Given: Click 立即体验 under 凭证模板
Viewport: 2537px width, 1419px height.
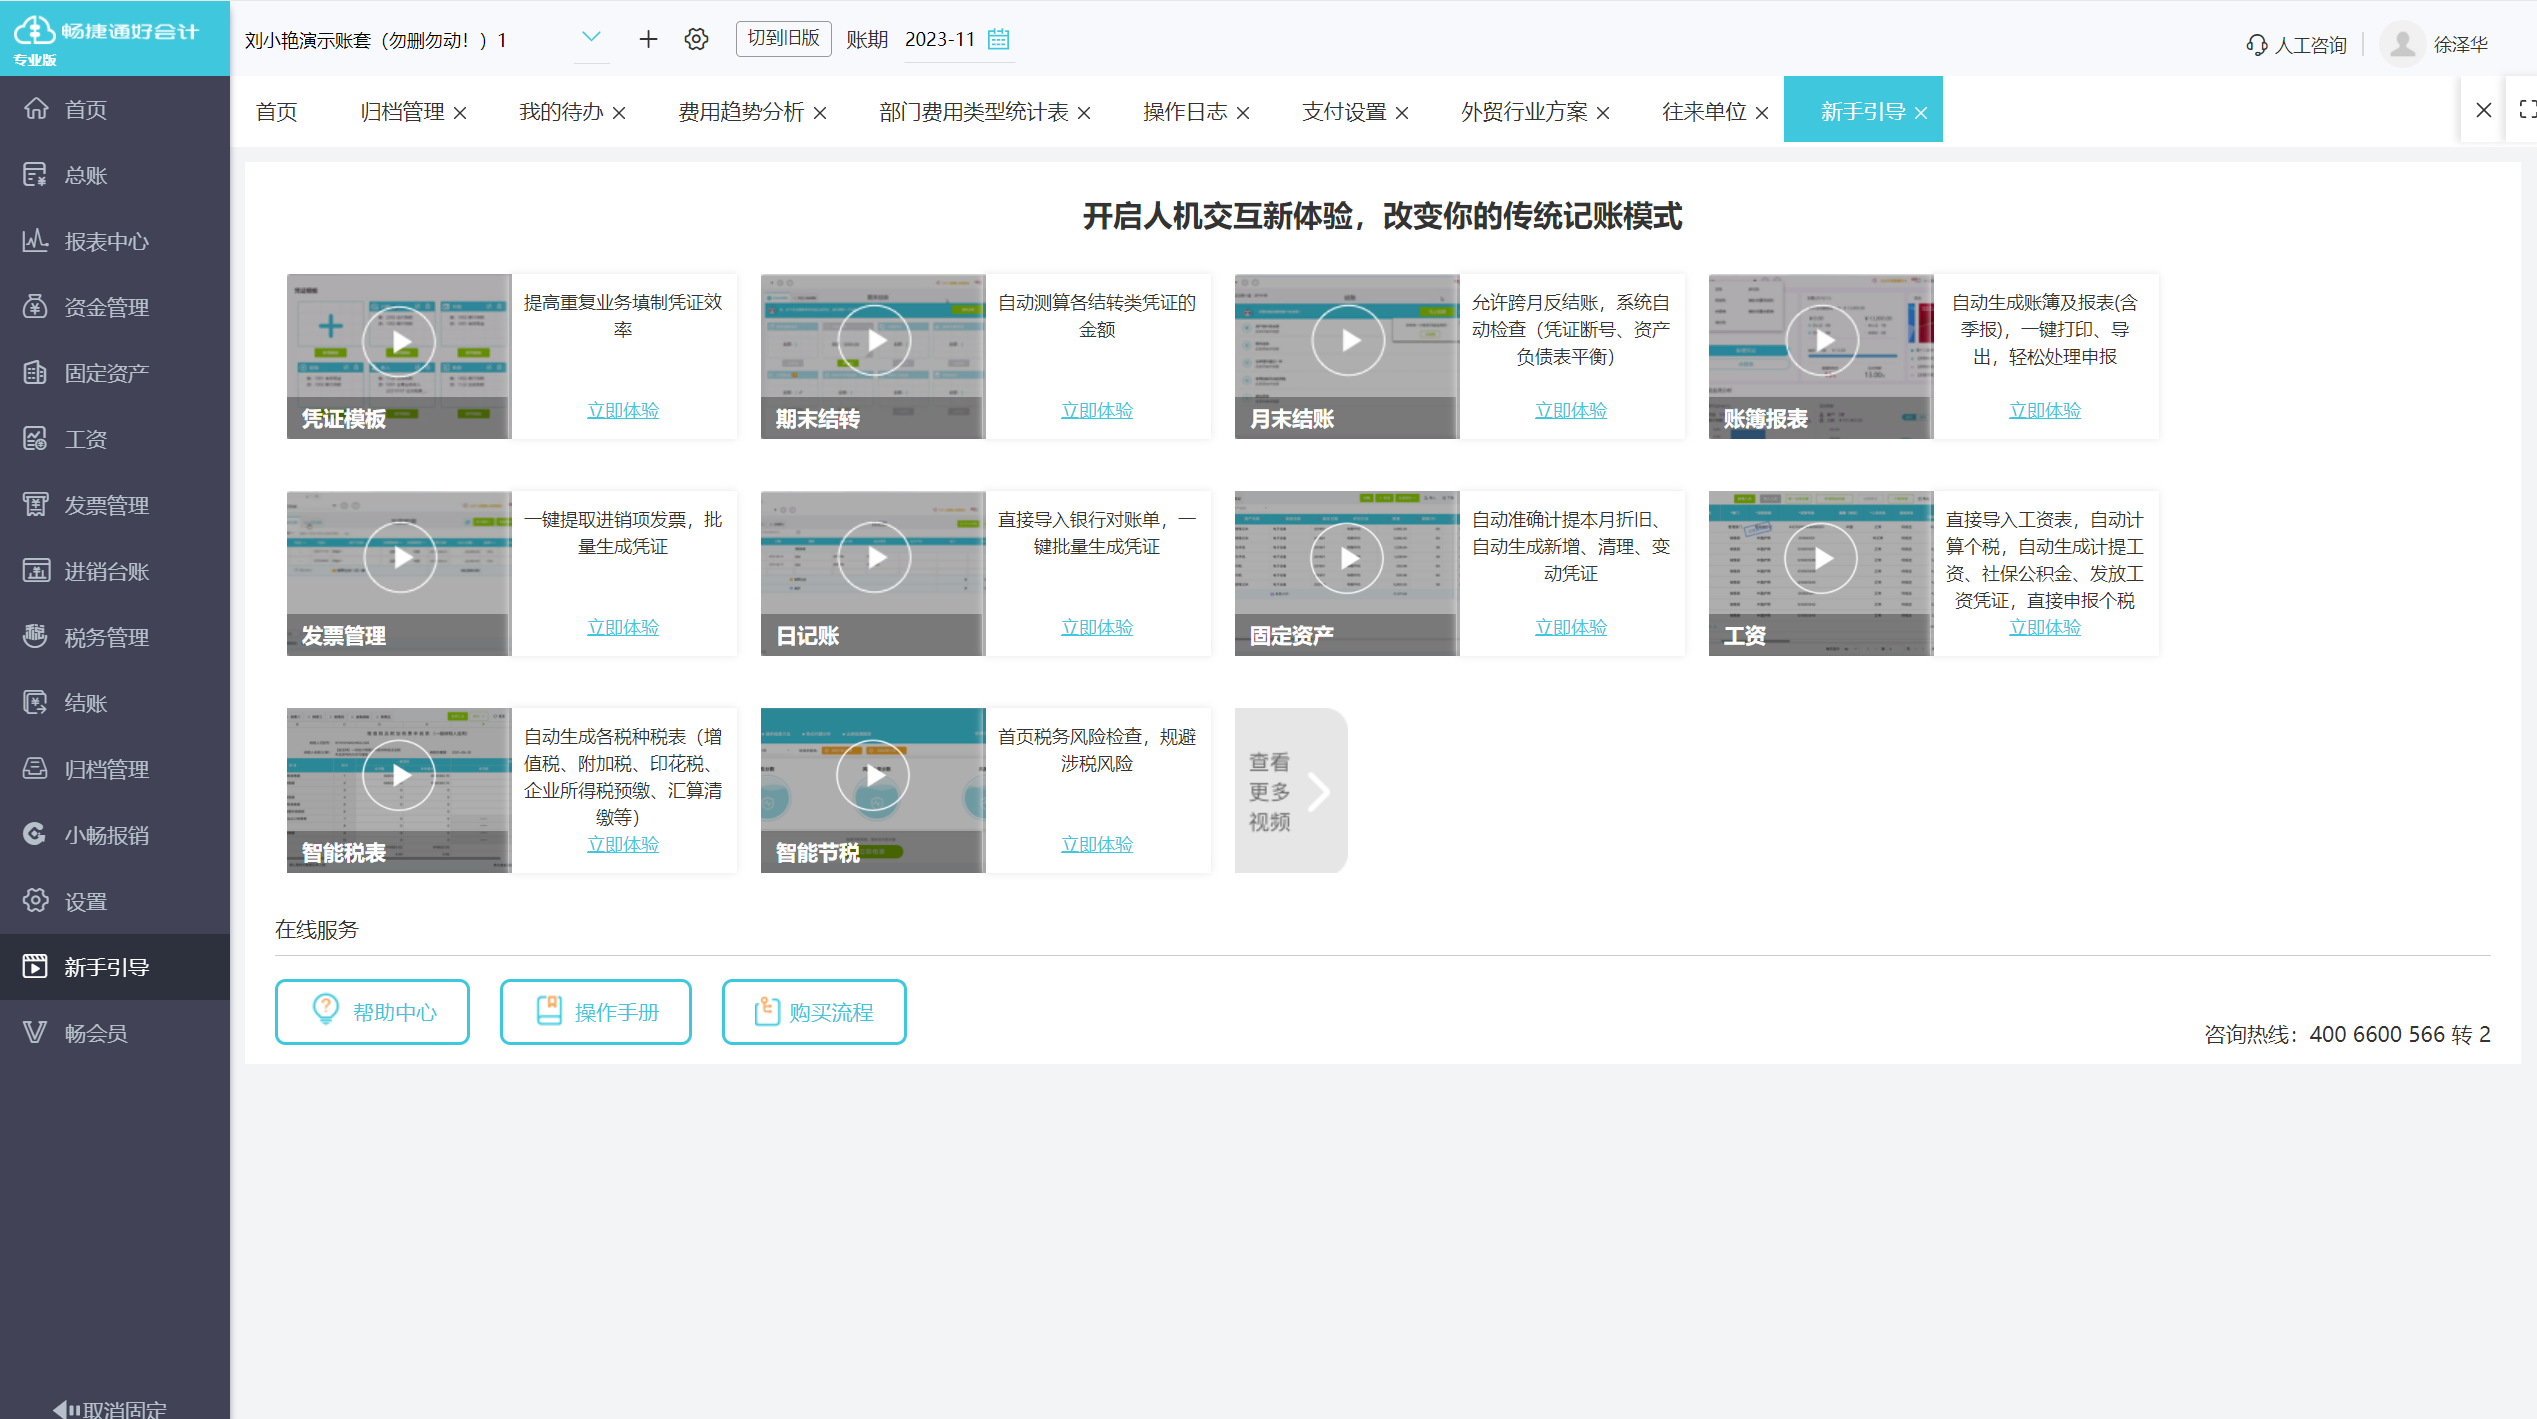Looking at the screenshot, I should click(624, 410).
